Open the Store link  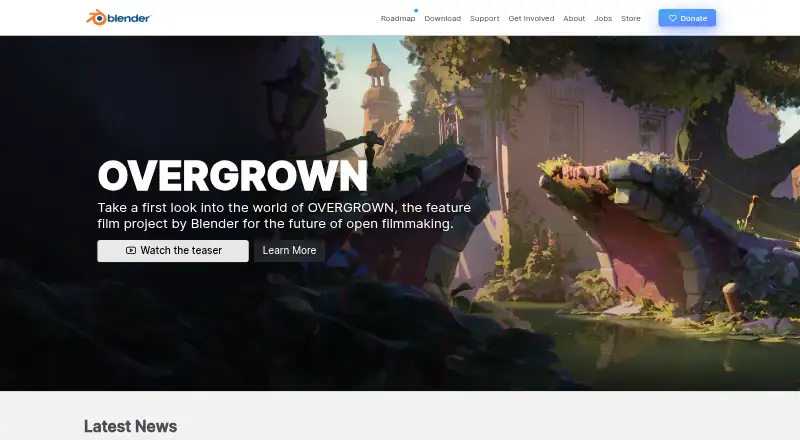coord(631,18)
